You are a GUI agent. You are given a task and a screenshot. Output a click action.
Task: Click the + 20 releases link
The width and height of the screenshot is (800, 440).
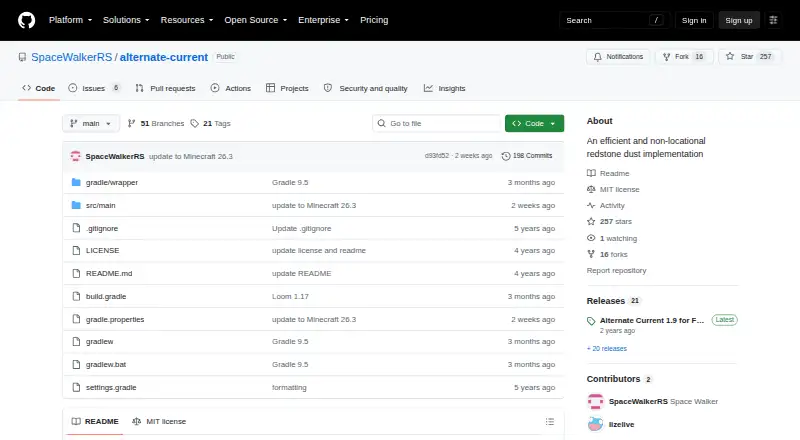[607, 349]
